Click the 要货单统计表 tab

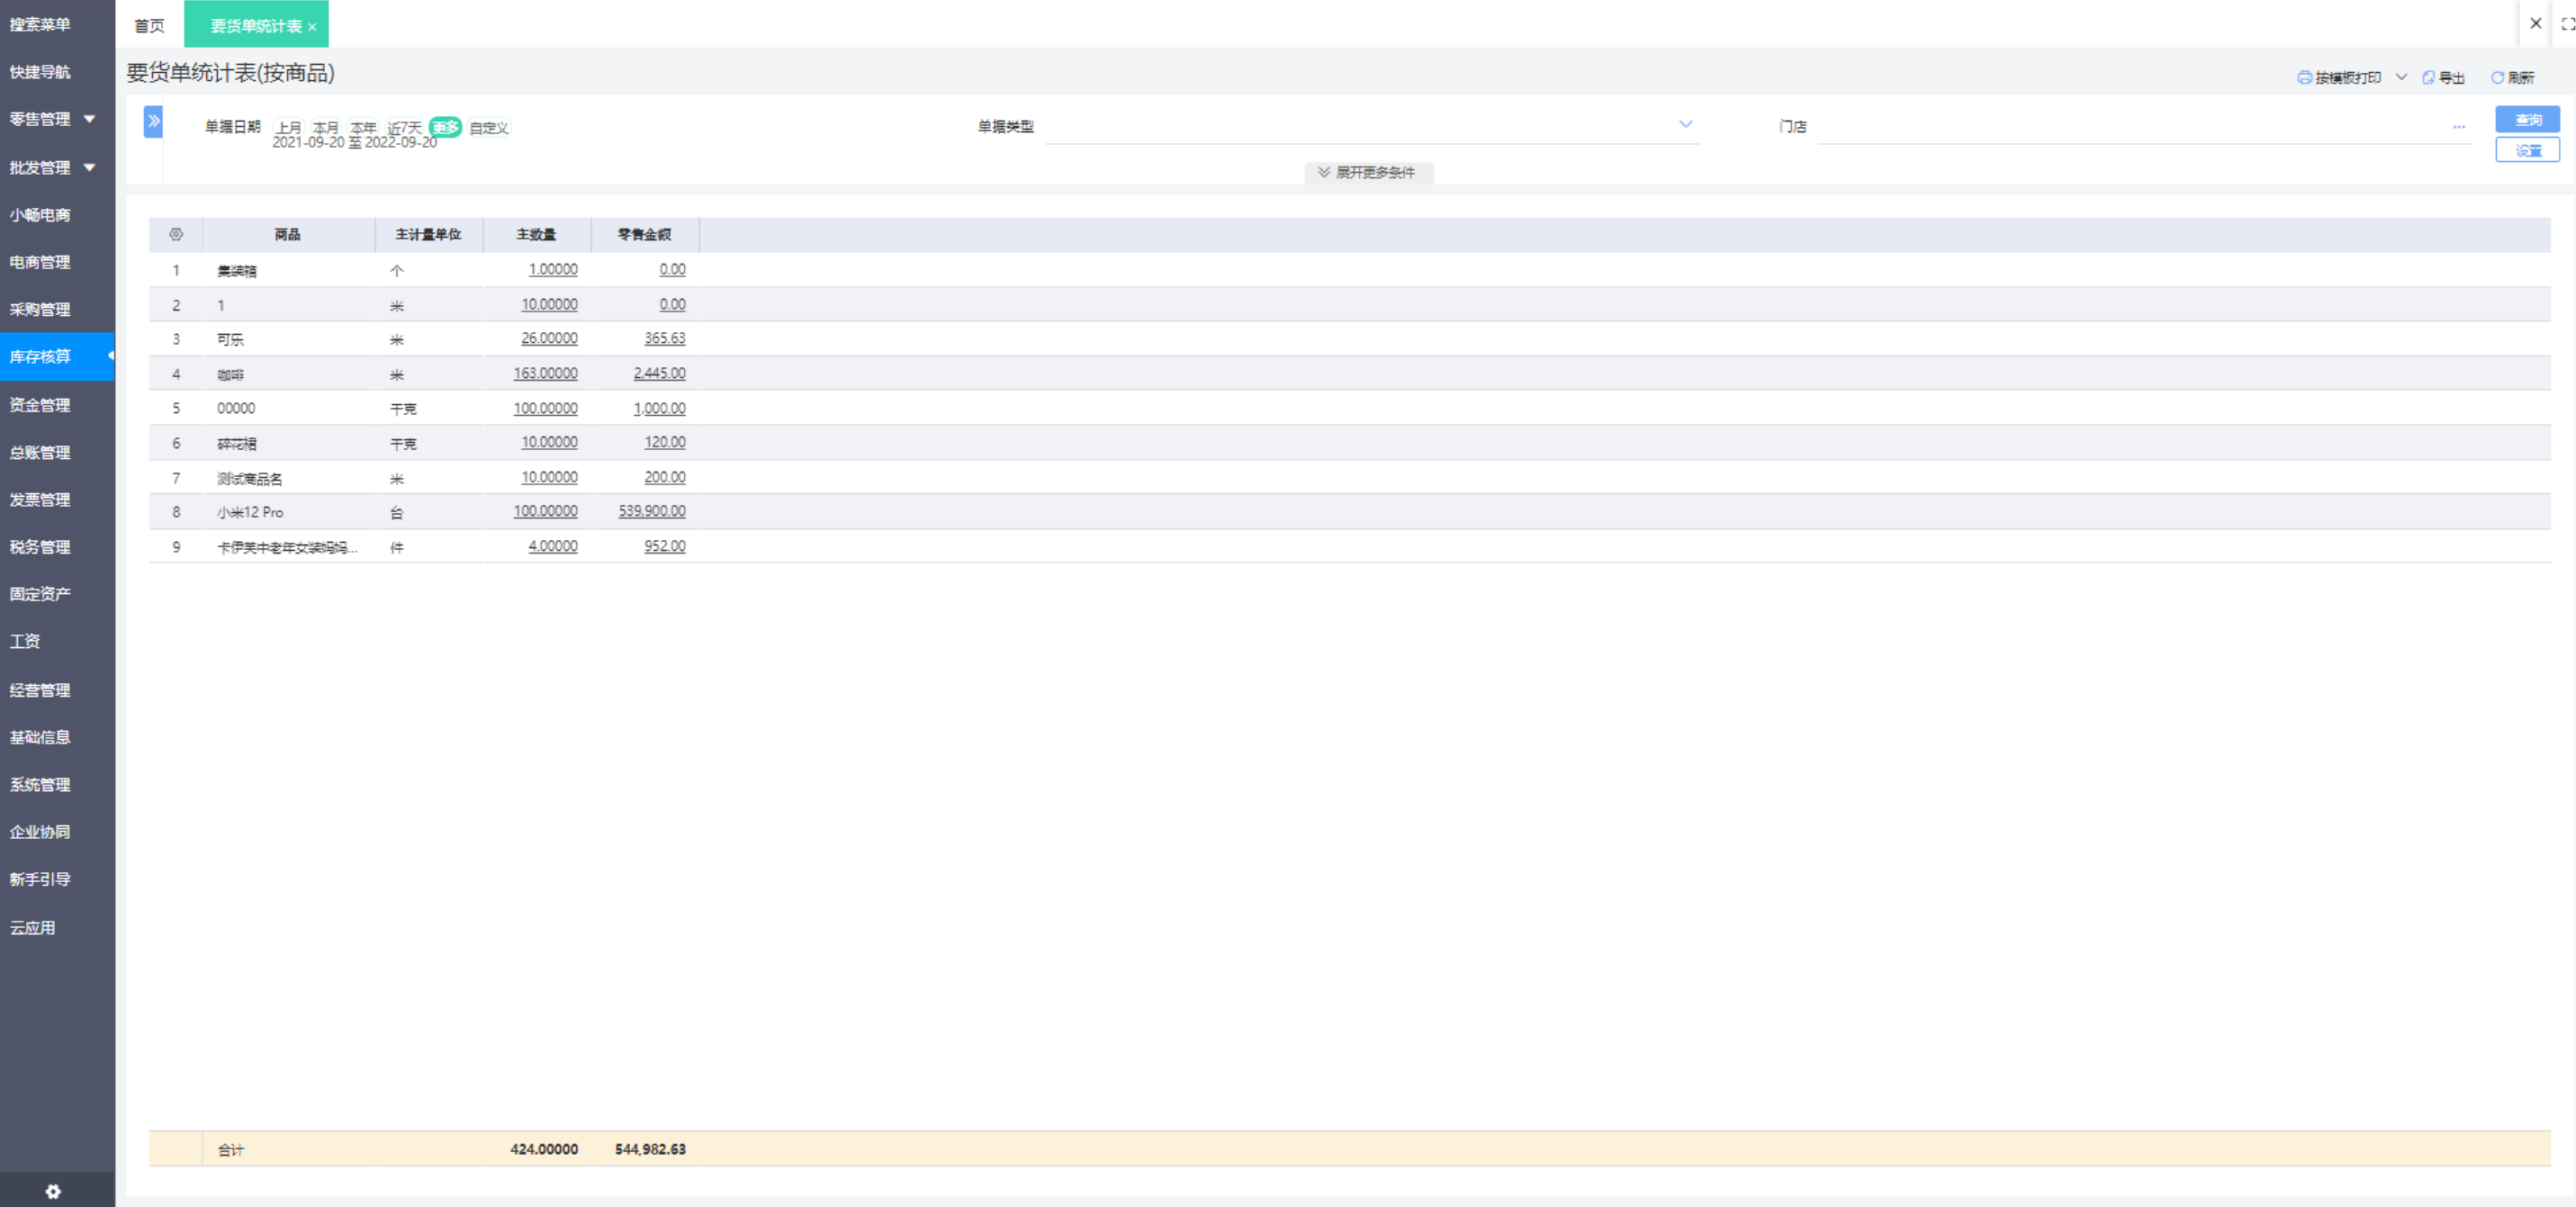248,24
